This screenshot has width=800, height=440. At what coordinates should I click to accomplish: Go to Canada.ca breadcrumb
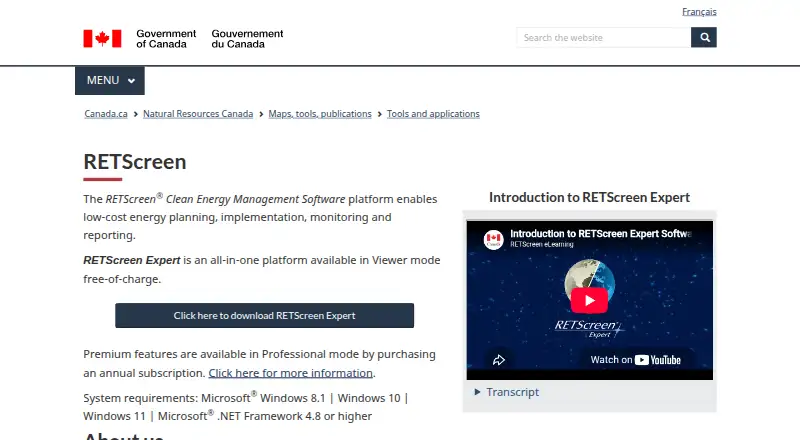(x=106, y=114)
